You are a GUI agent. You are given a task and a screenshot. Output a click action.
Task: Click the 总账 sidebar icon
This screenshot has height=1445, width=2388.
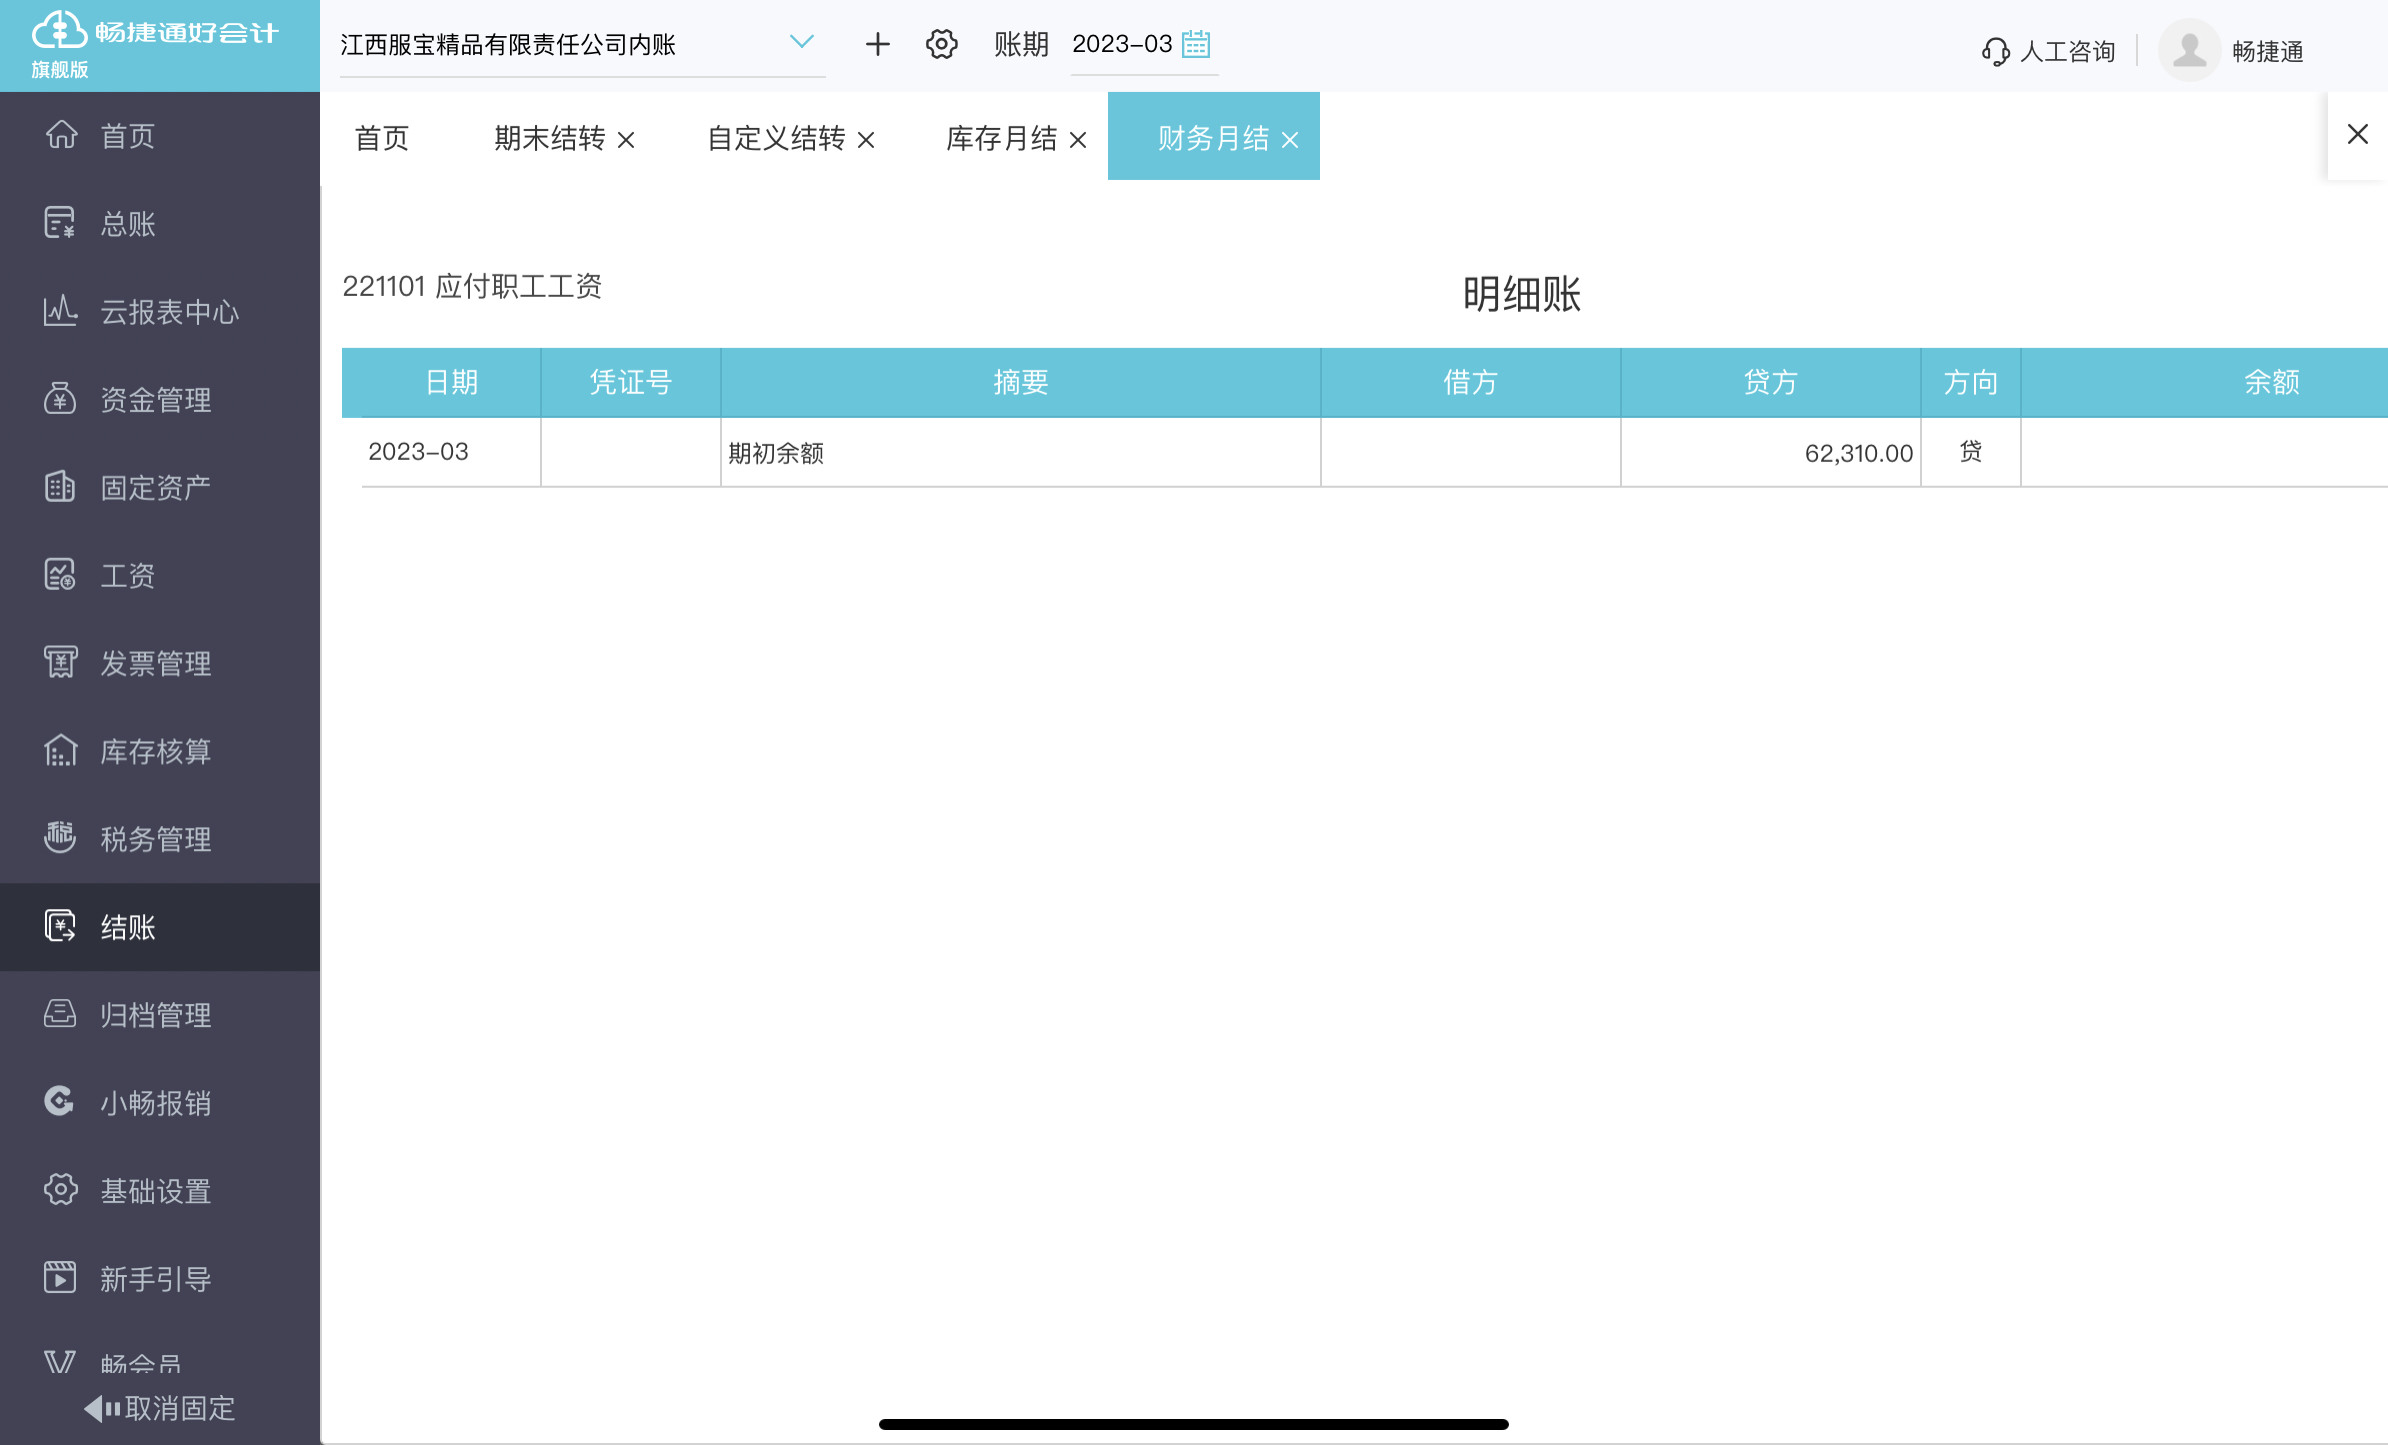(x=61, y=222)
